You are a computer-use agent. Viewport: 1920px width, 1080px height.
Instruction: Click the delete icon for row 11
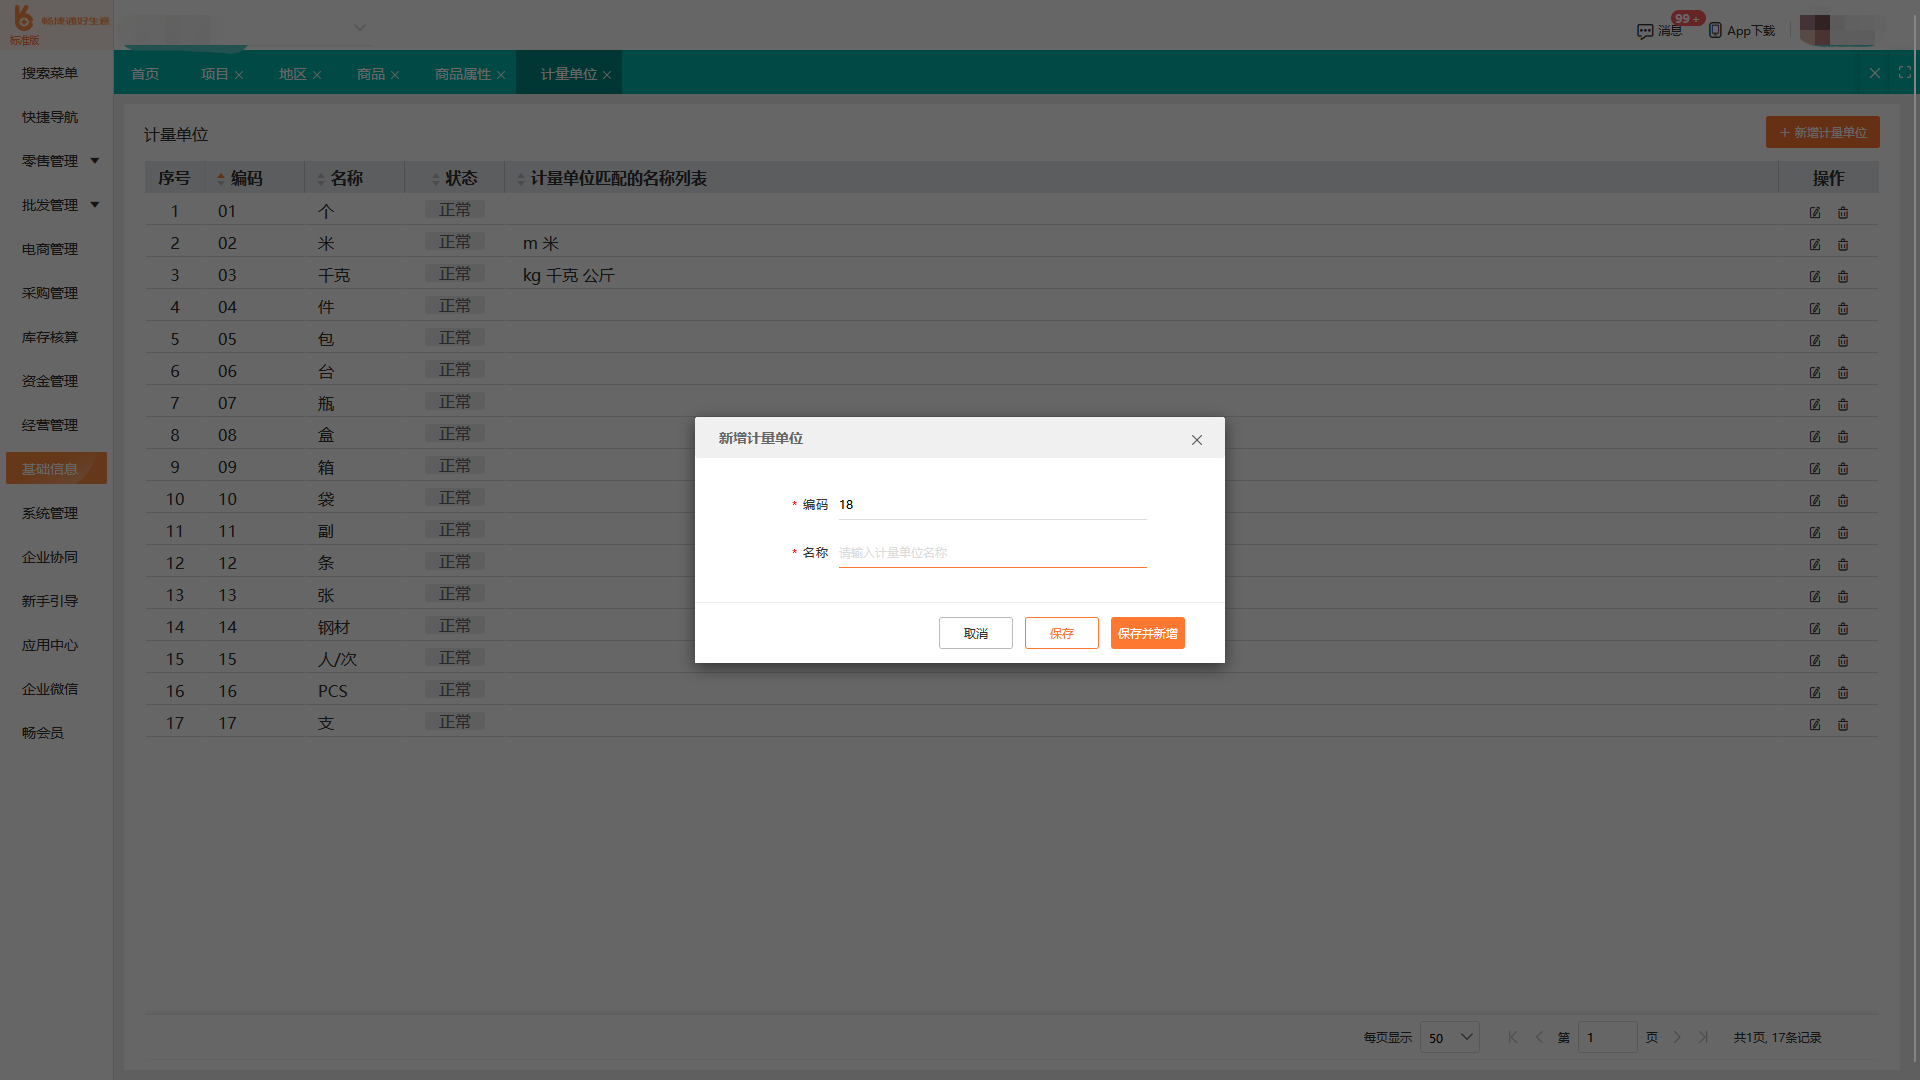click(1842, 531)
